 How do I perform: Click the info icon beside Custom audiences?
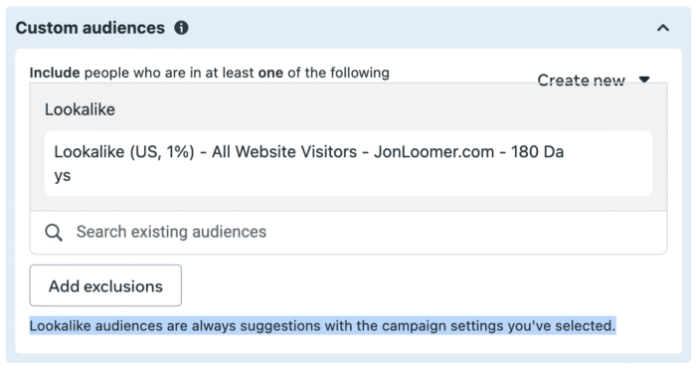[x=181, y=28]
